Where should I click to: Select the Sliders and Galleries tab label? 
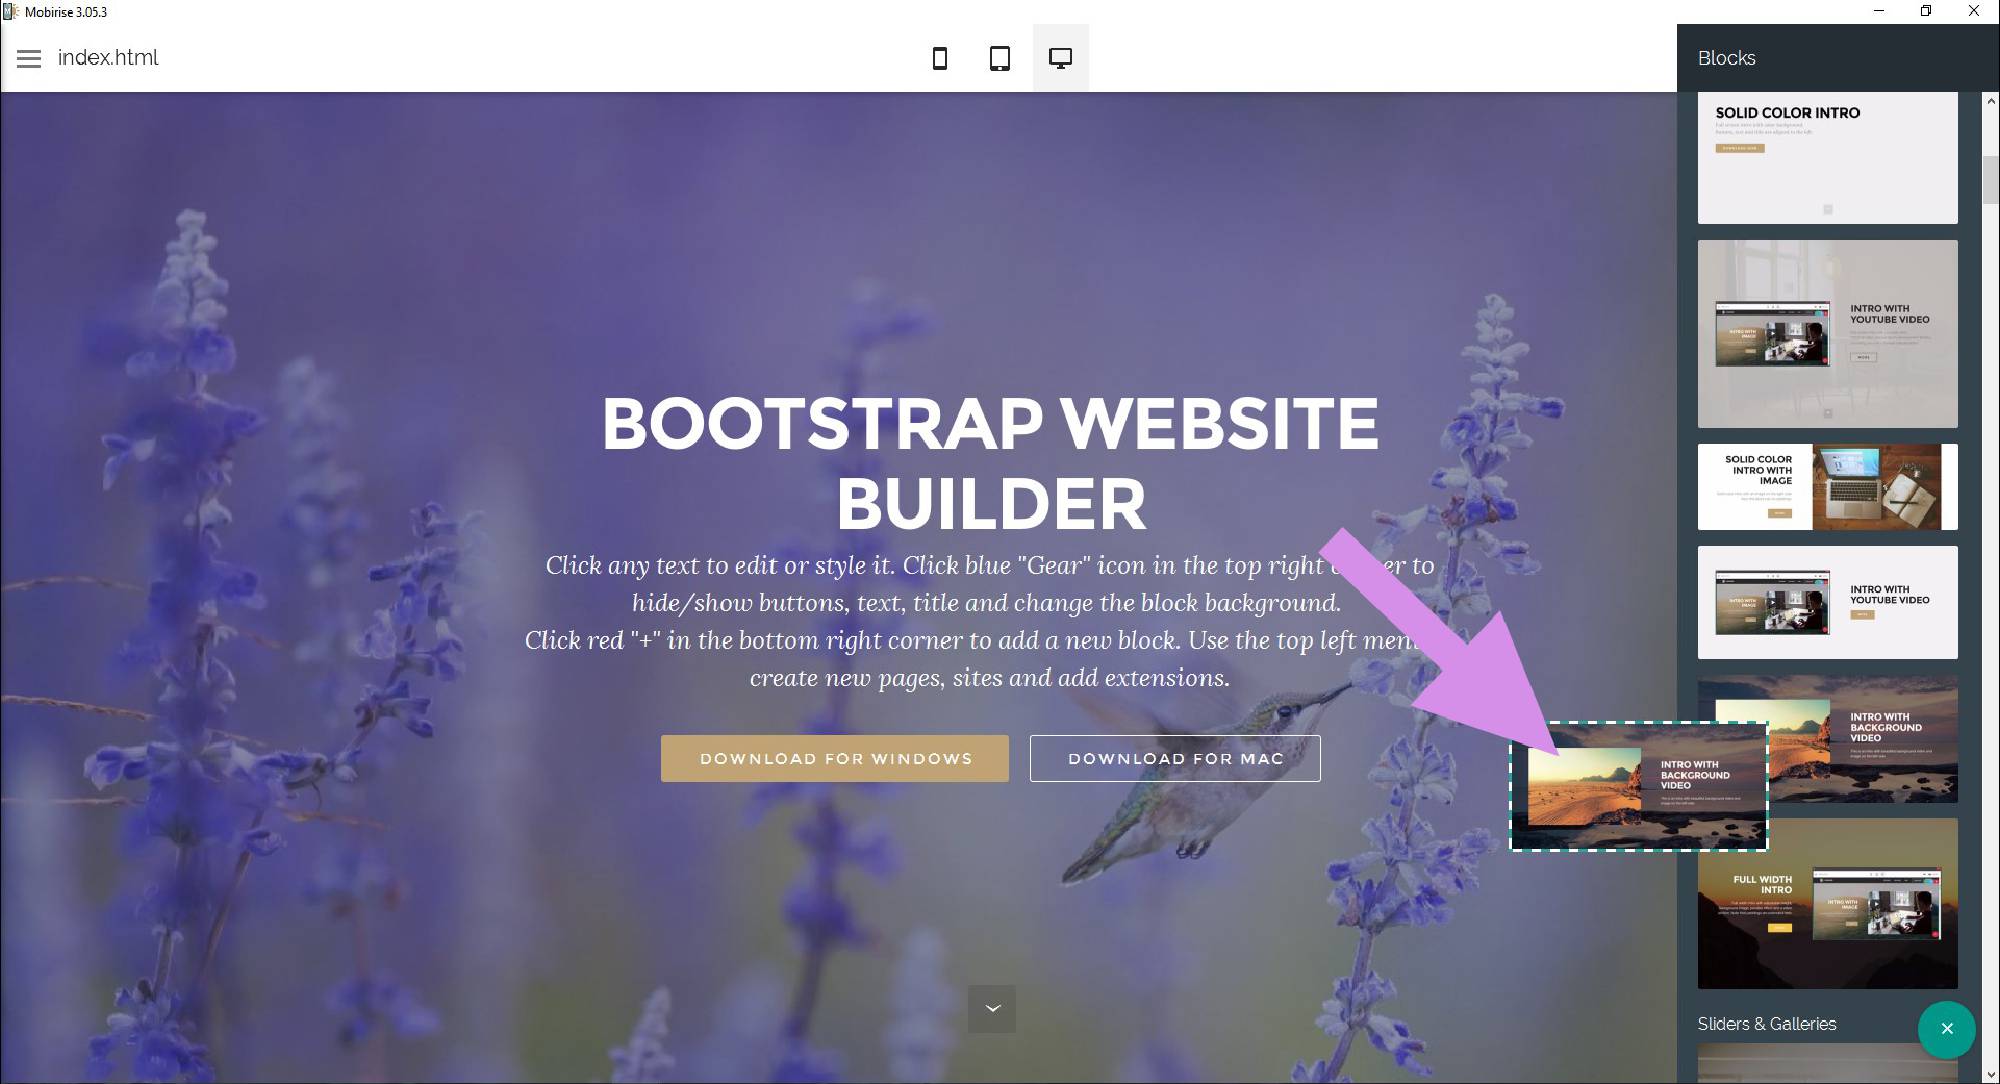pos(1767,1024)
